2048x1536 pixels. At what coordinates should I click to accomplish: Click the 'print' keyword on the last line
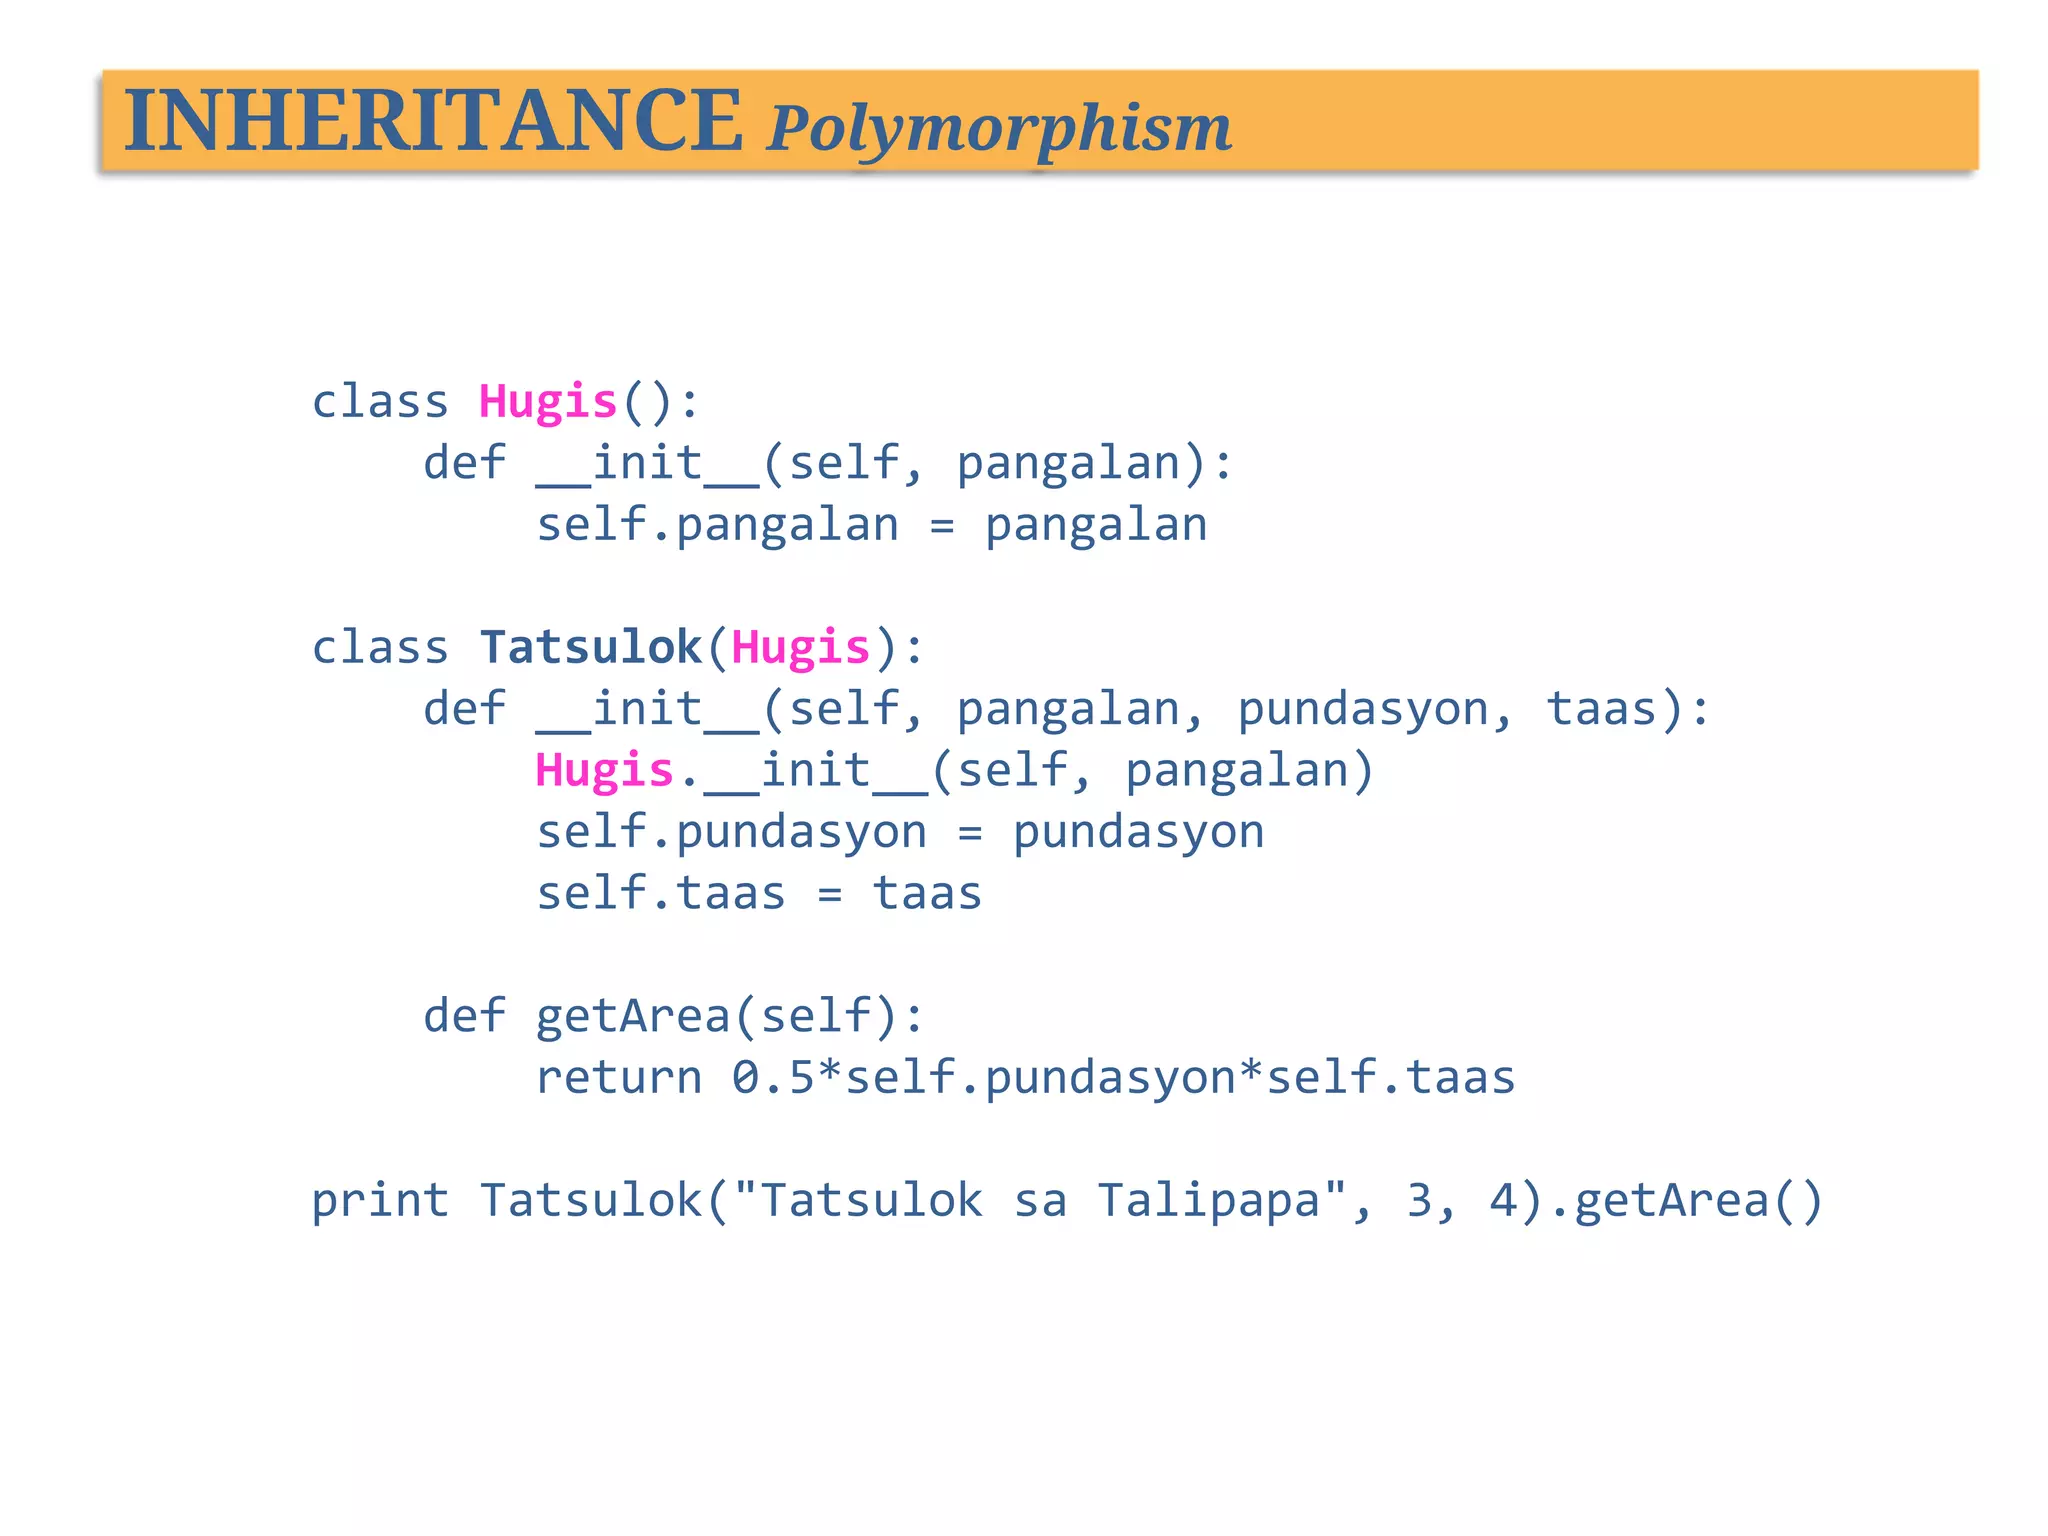380,1201
